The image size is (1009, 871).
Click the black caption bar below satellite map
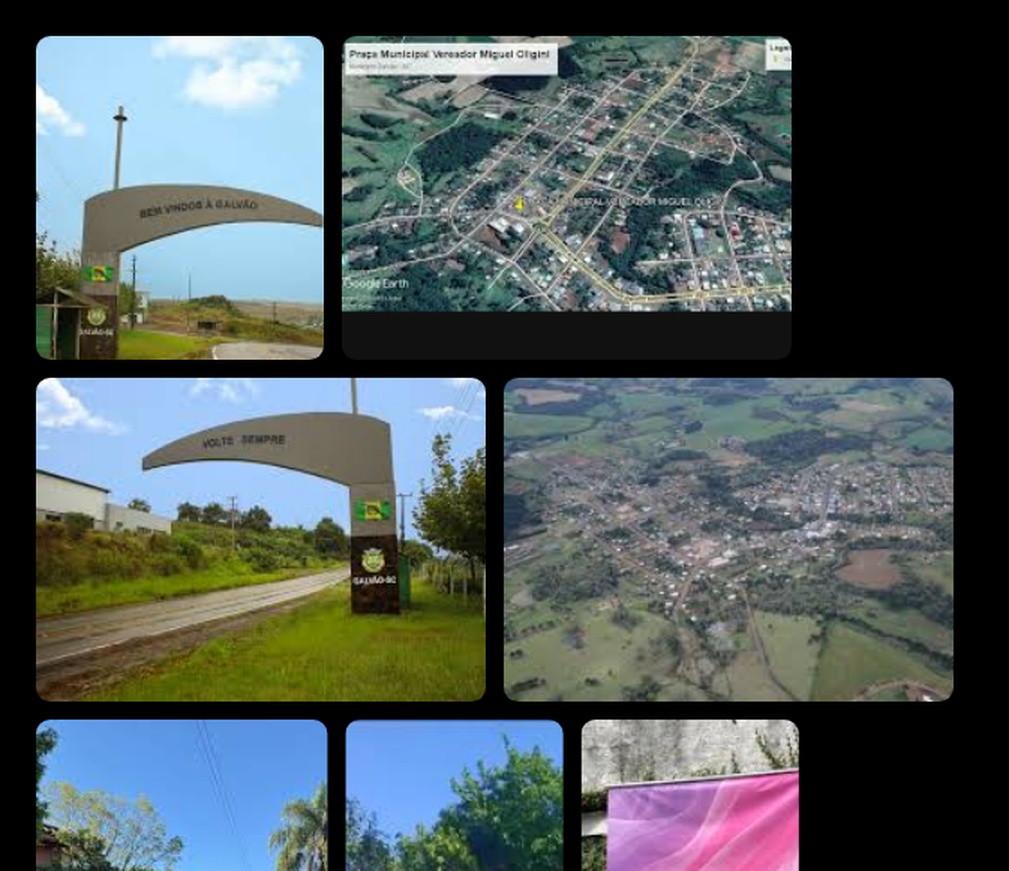tap(566, 335)
